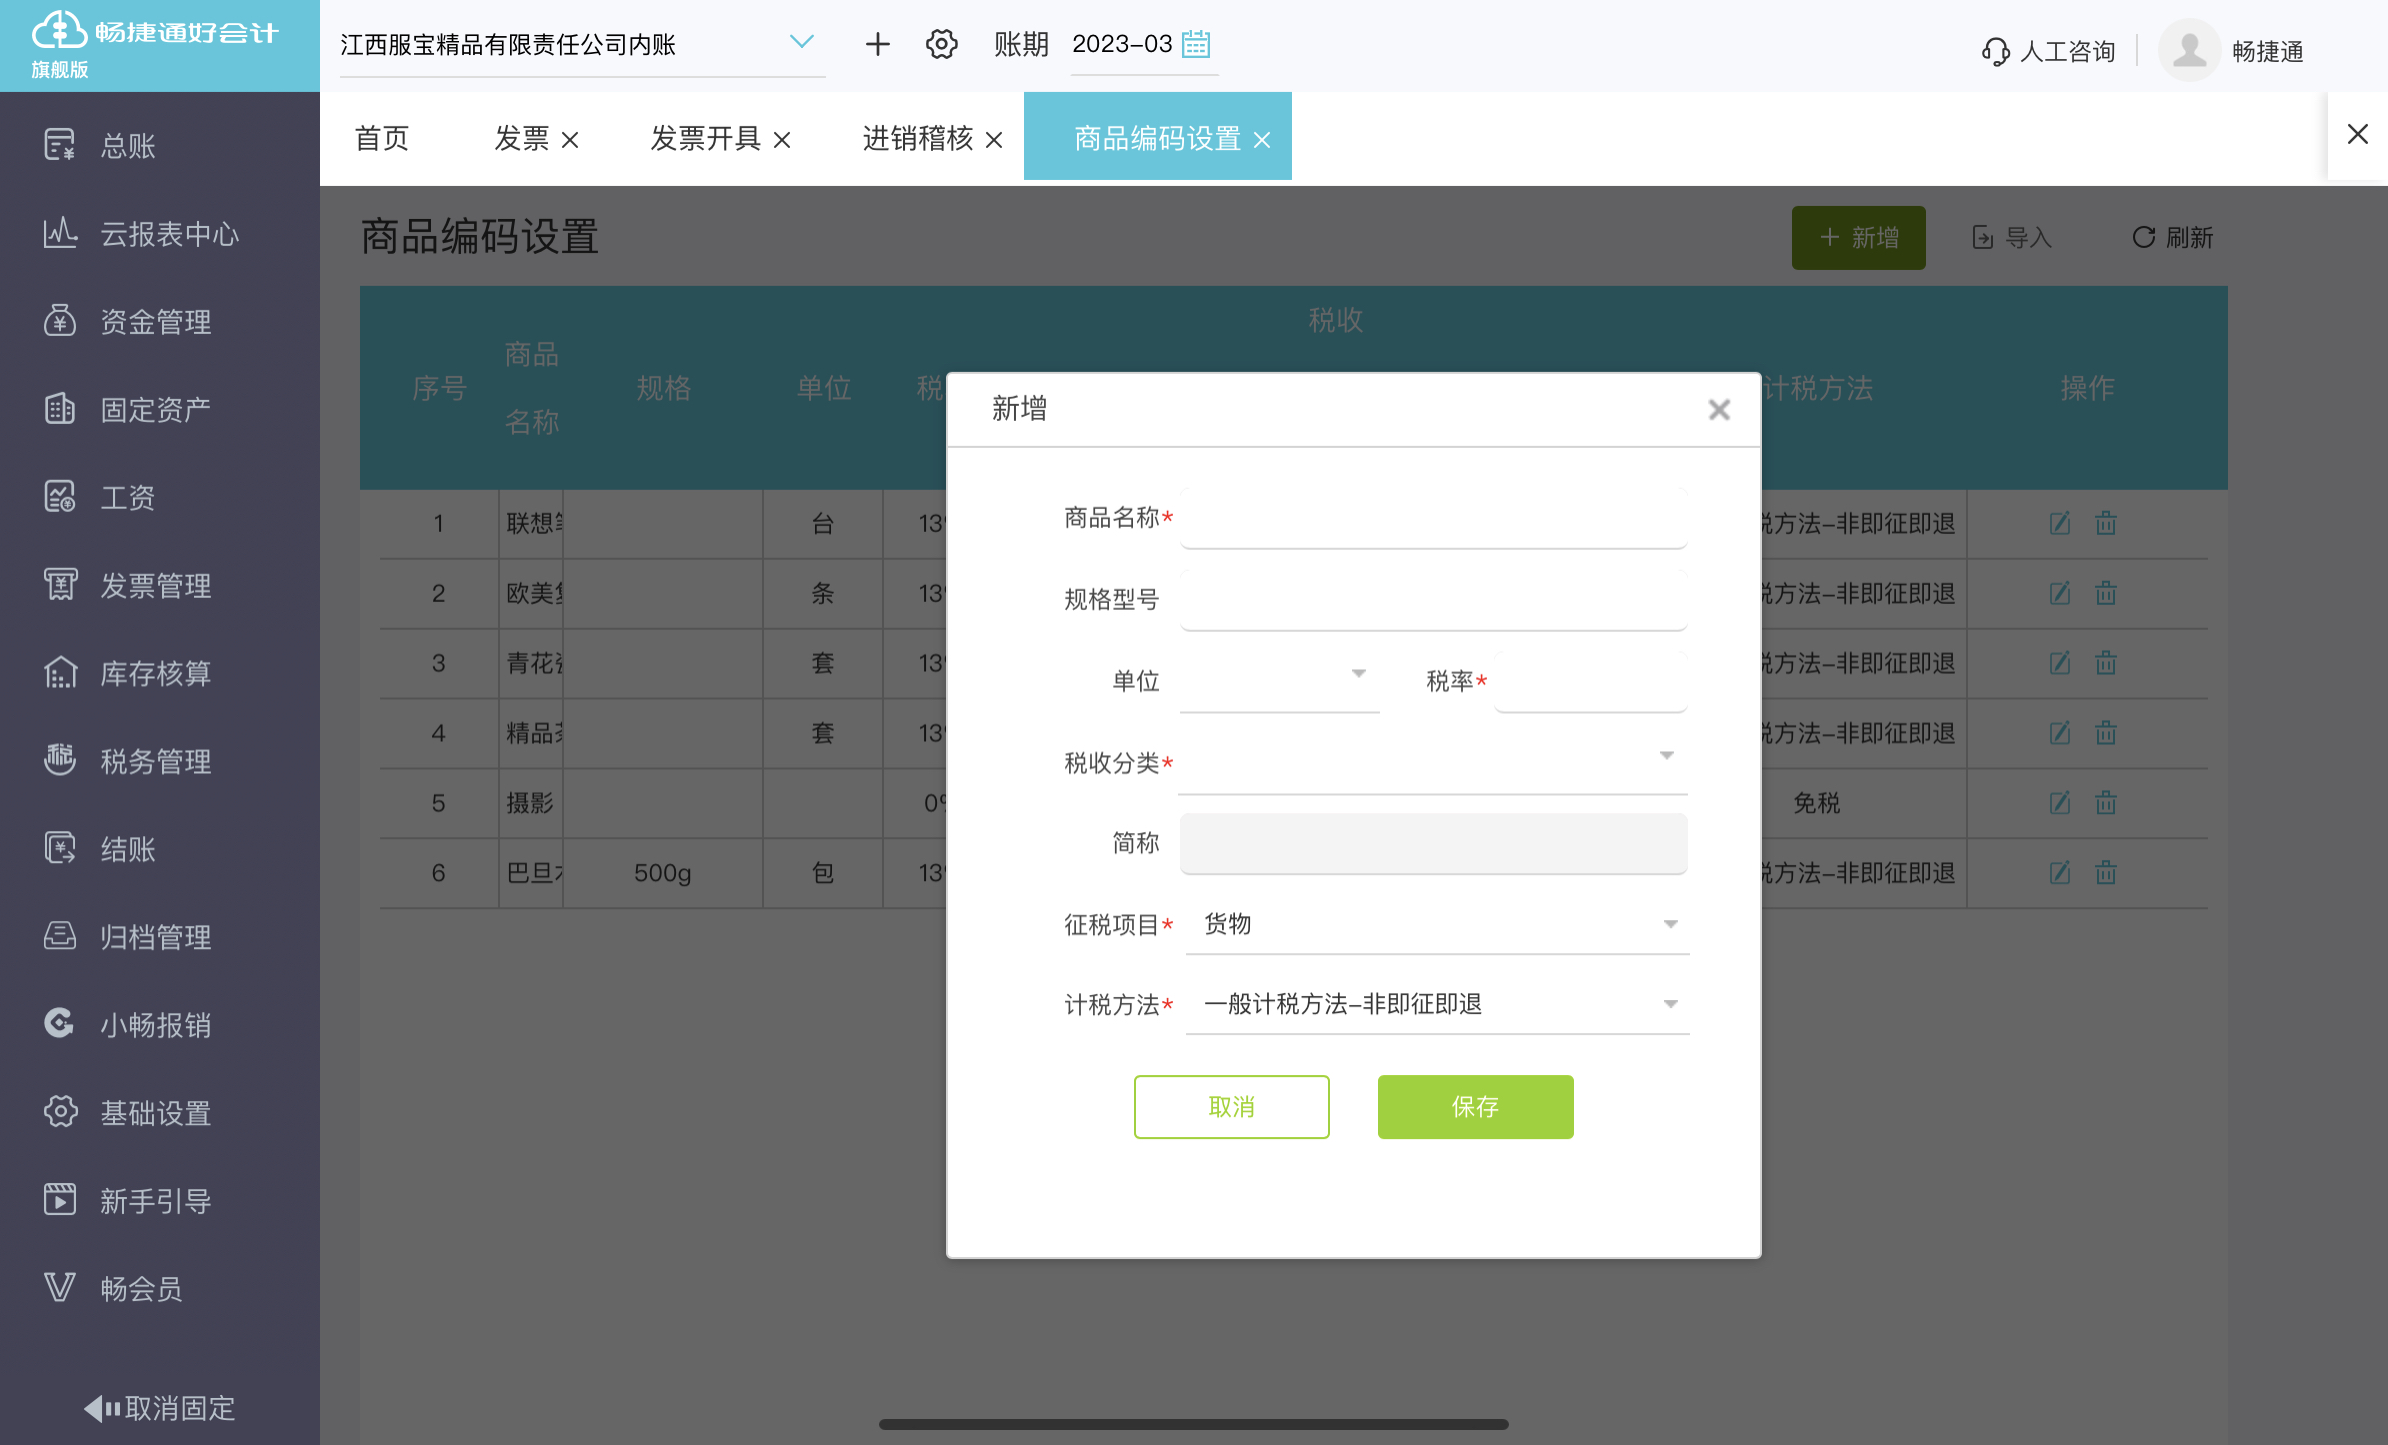The image size is (2388, 1445).
Task: Click 保存 button to save new item
Action: point(1472,1106)
